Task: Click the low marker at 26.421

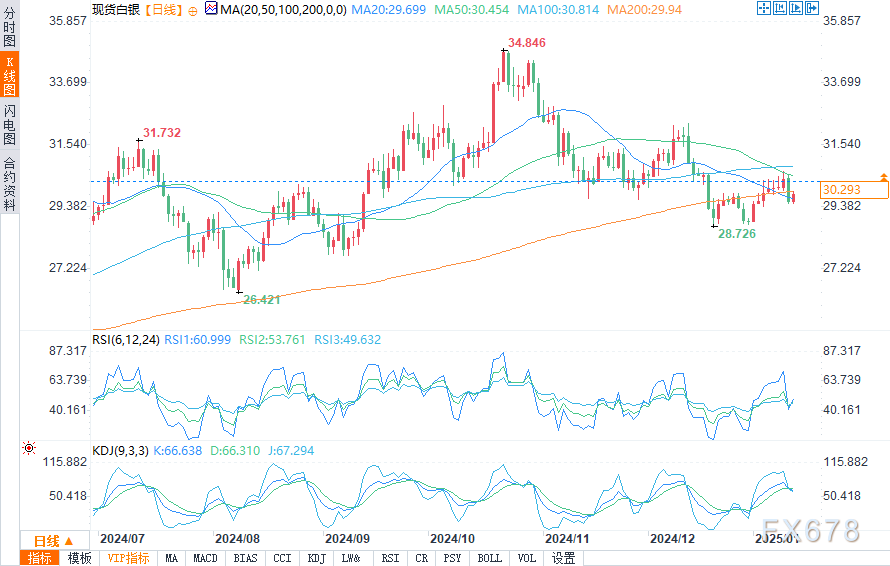Action: click(x=239, y=291)
